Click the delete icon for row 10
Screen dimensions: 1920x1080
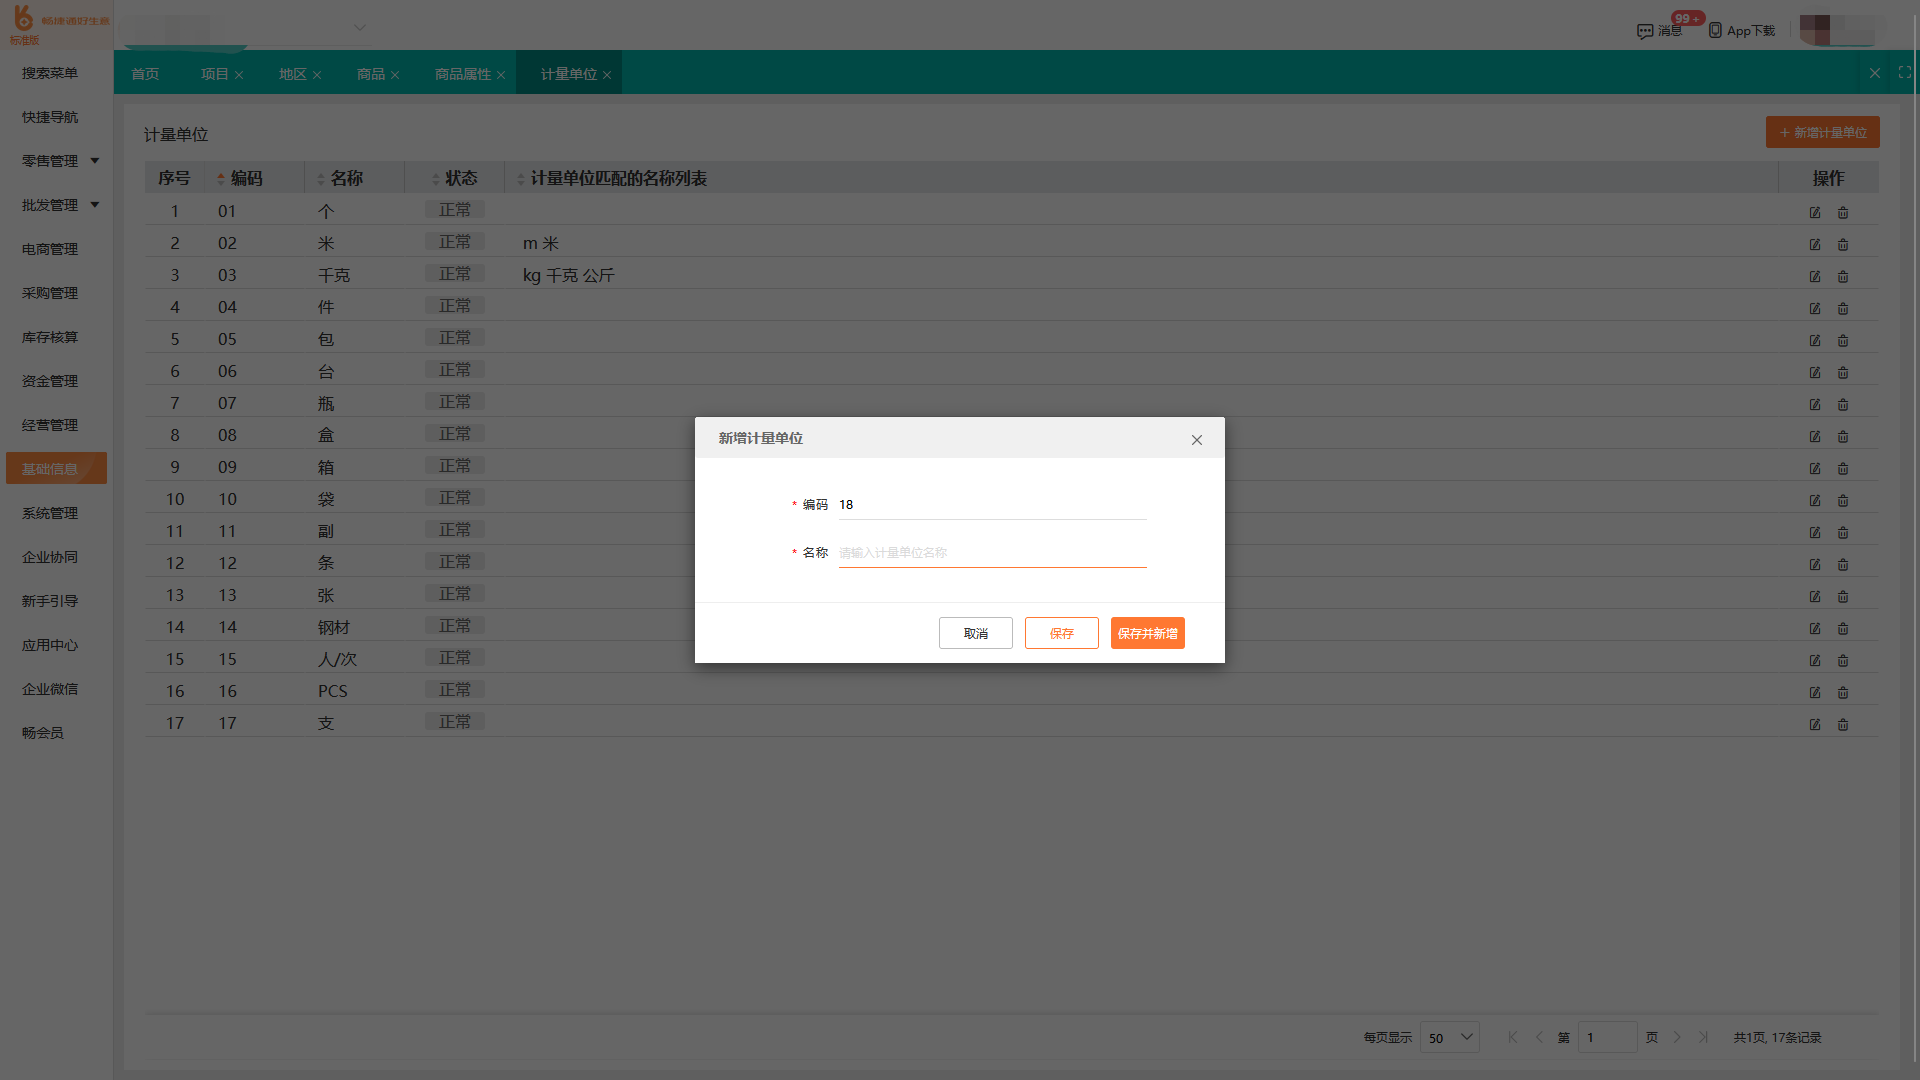[1844, 500]
